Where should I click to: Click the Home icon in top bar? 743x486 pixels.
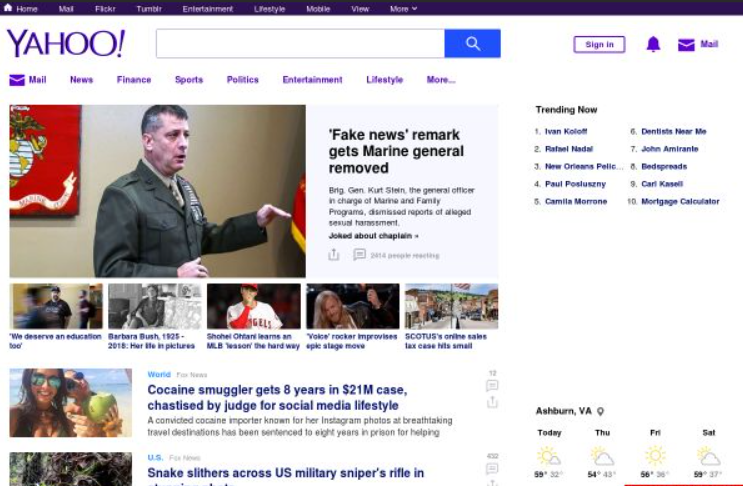point(9,8)
